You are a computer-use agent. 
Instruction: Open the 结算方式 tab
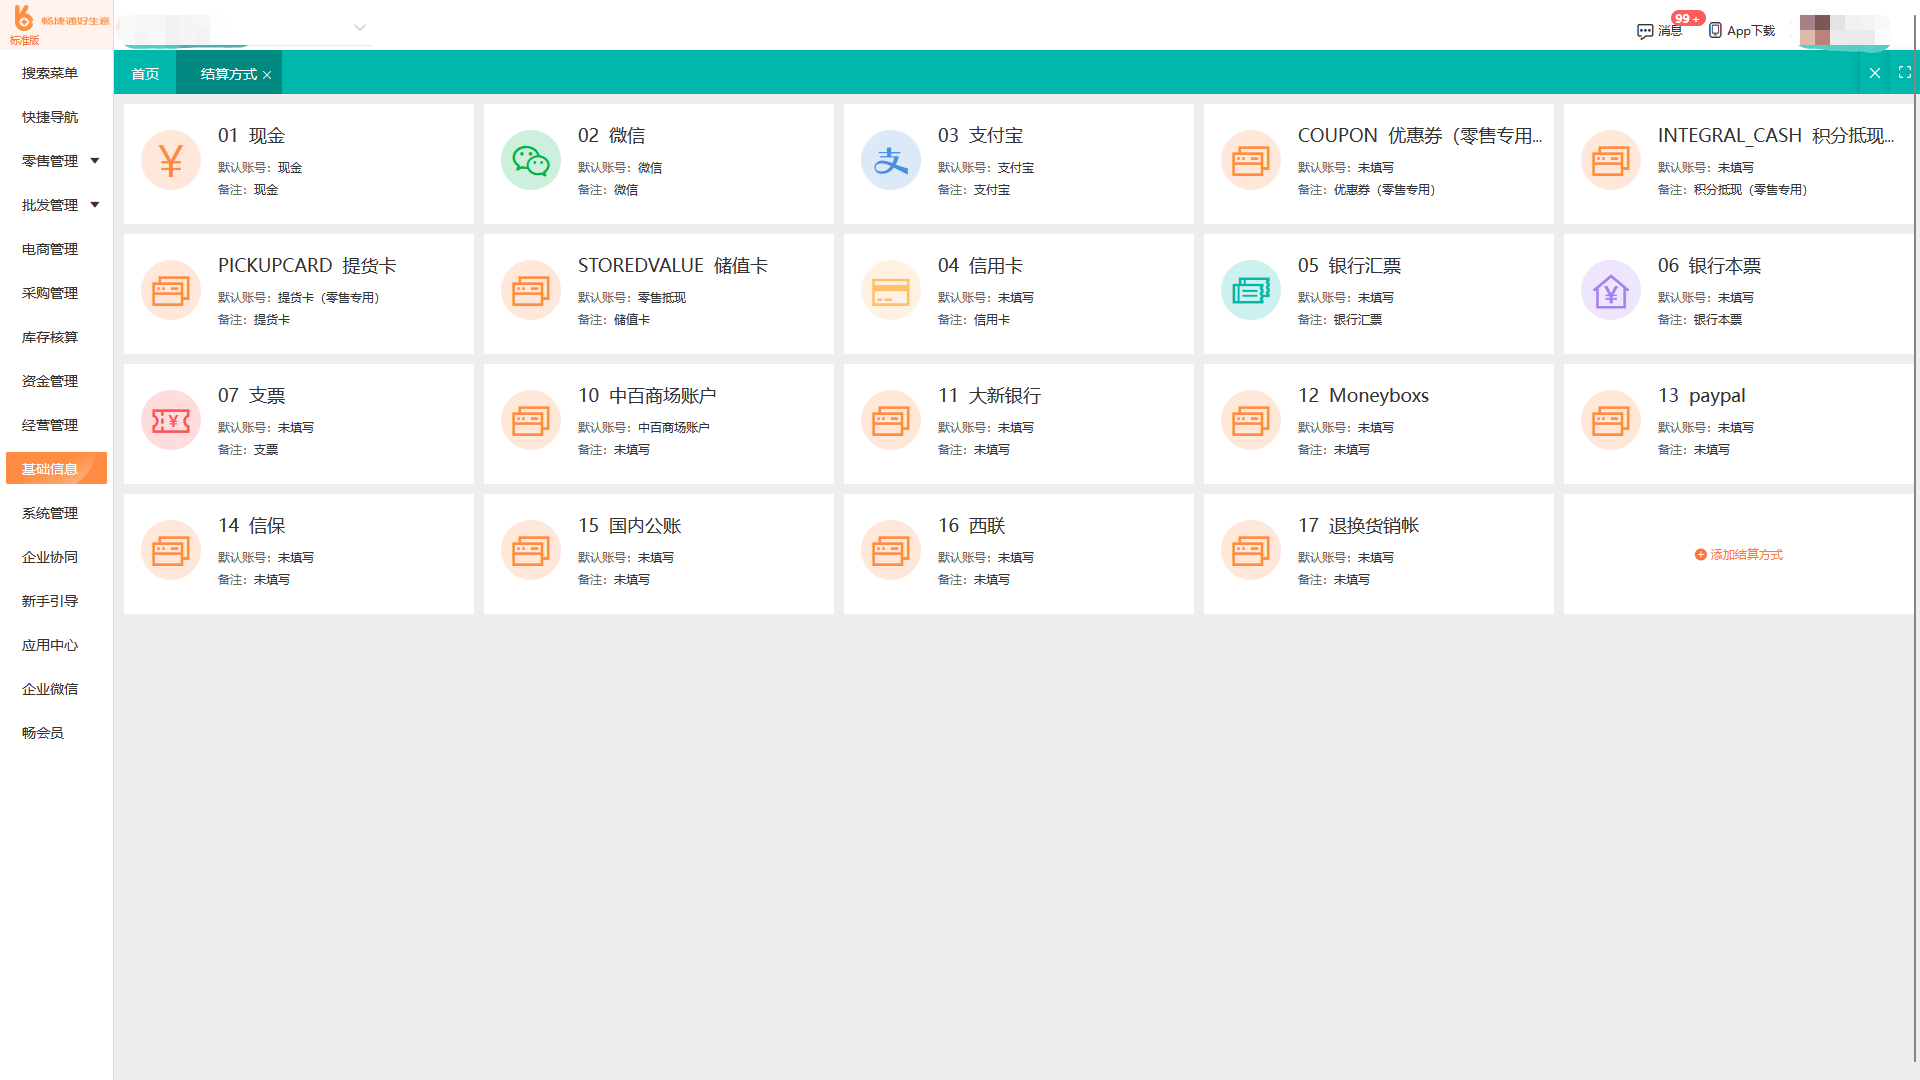[x=228, y=74]
